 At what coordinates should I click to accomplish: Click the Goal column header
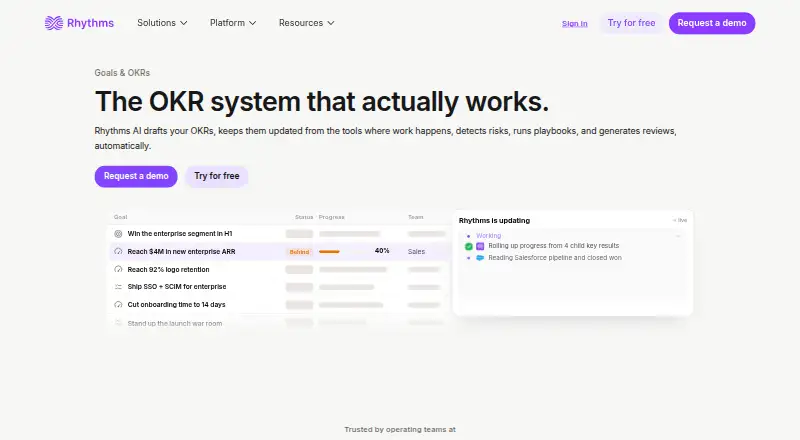pyautogui.click(x=120, y=217)
